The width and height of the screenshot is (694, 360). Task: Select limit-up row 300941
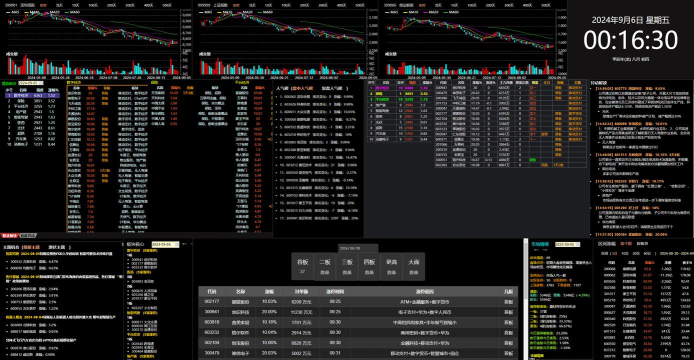[x=358, y=312]
